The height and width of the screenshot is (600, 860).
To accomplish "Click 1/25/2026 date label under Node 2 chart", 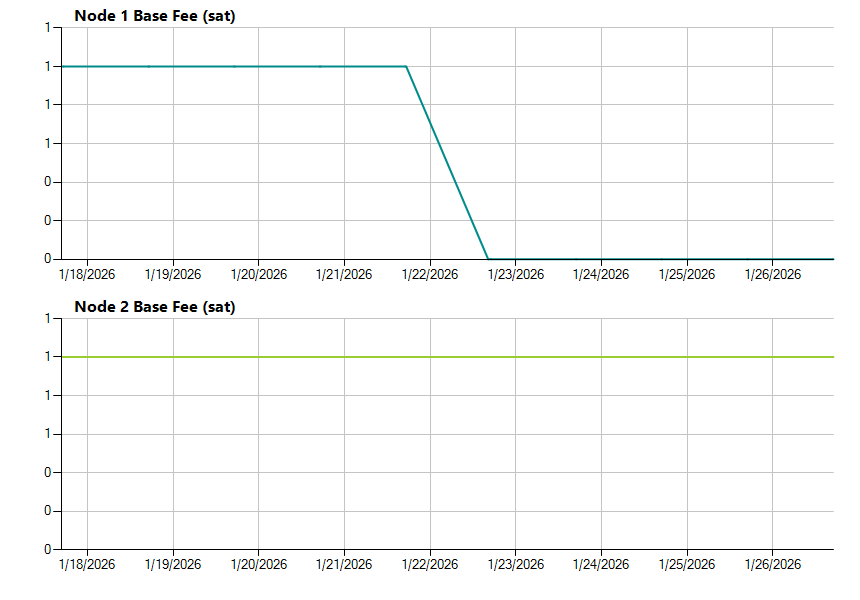I will pyautogui.click(x=687, y=564).
